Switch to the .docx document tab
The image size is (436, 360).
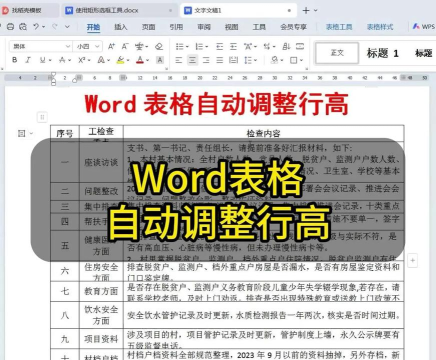pyautogui.click(x=119, y=11)
